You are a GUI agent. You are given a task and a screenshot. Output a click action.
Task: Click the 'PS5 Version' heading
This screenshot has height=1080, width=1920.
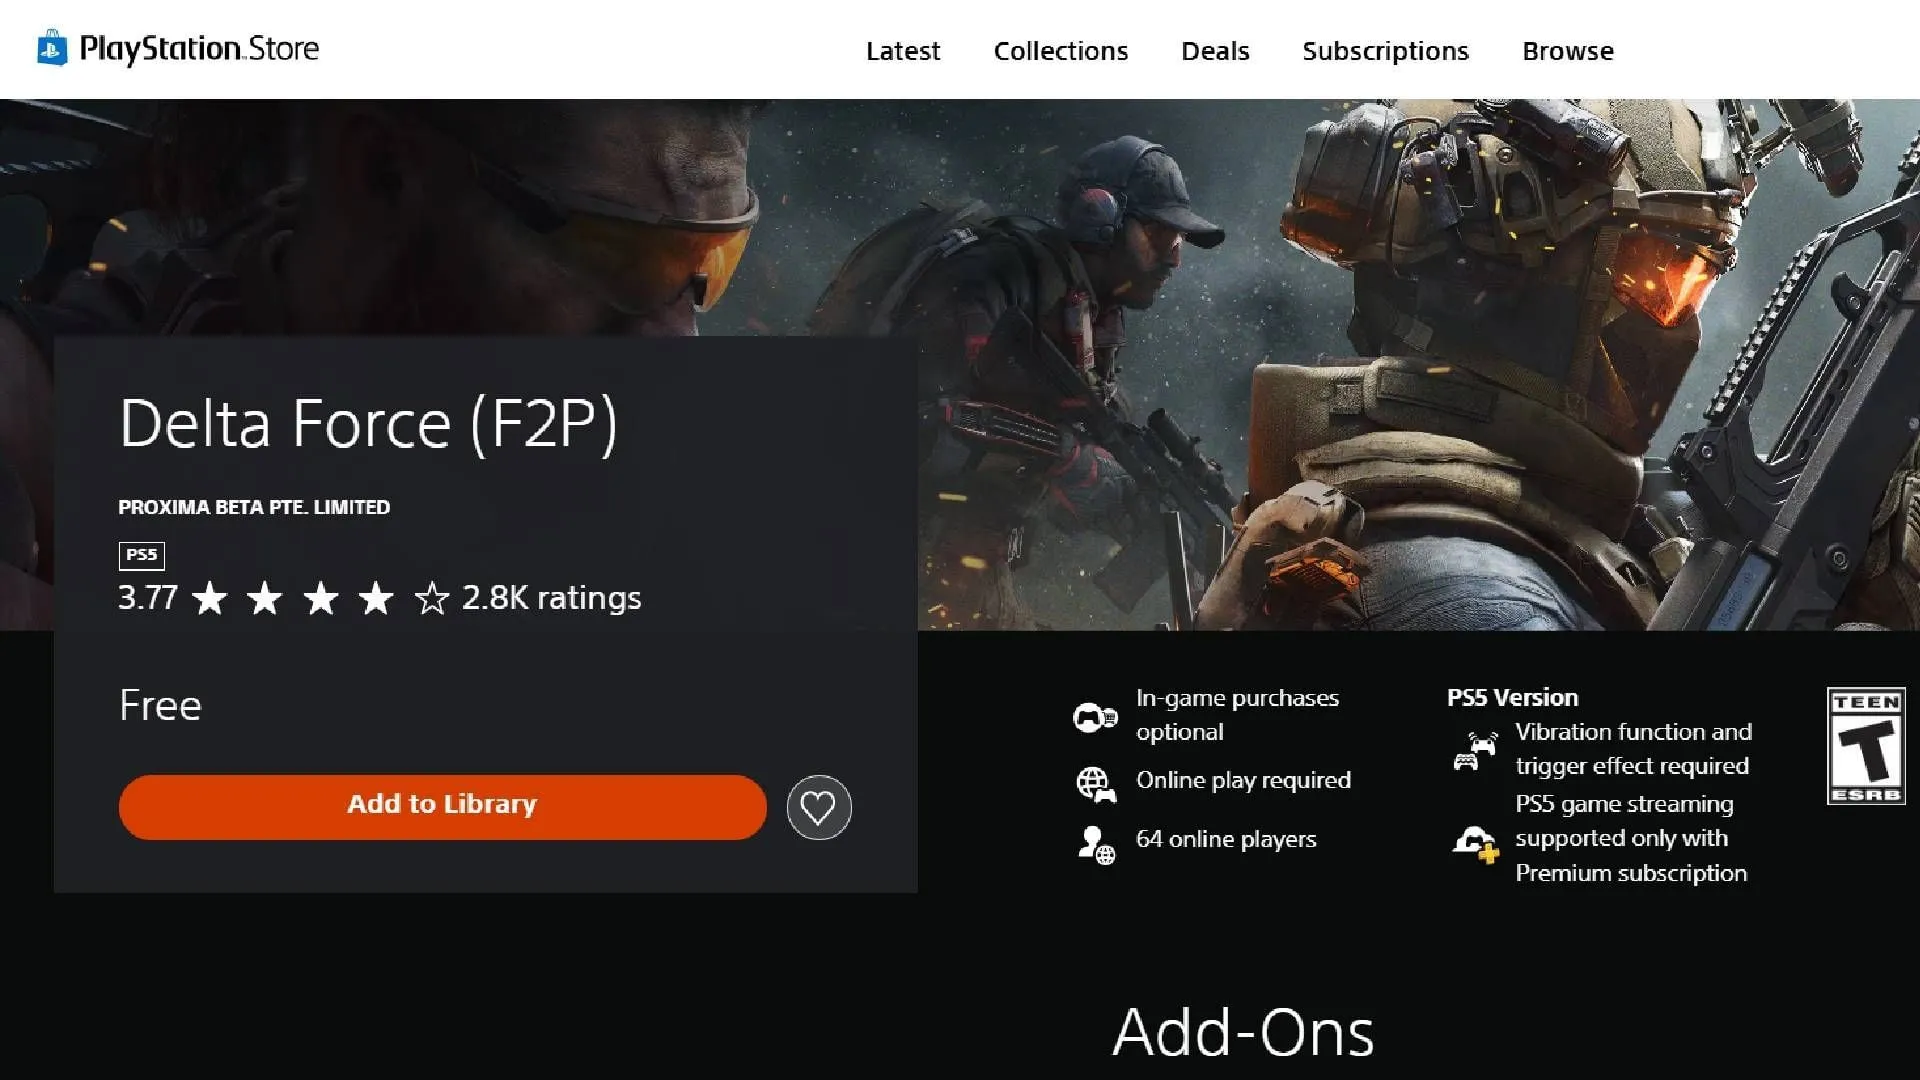pos(1512,698)
